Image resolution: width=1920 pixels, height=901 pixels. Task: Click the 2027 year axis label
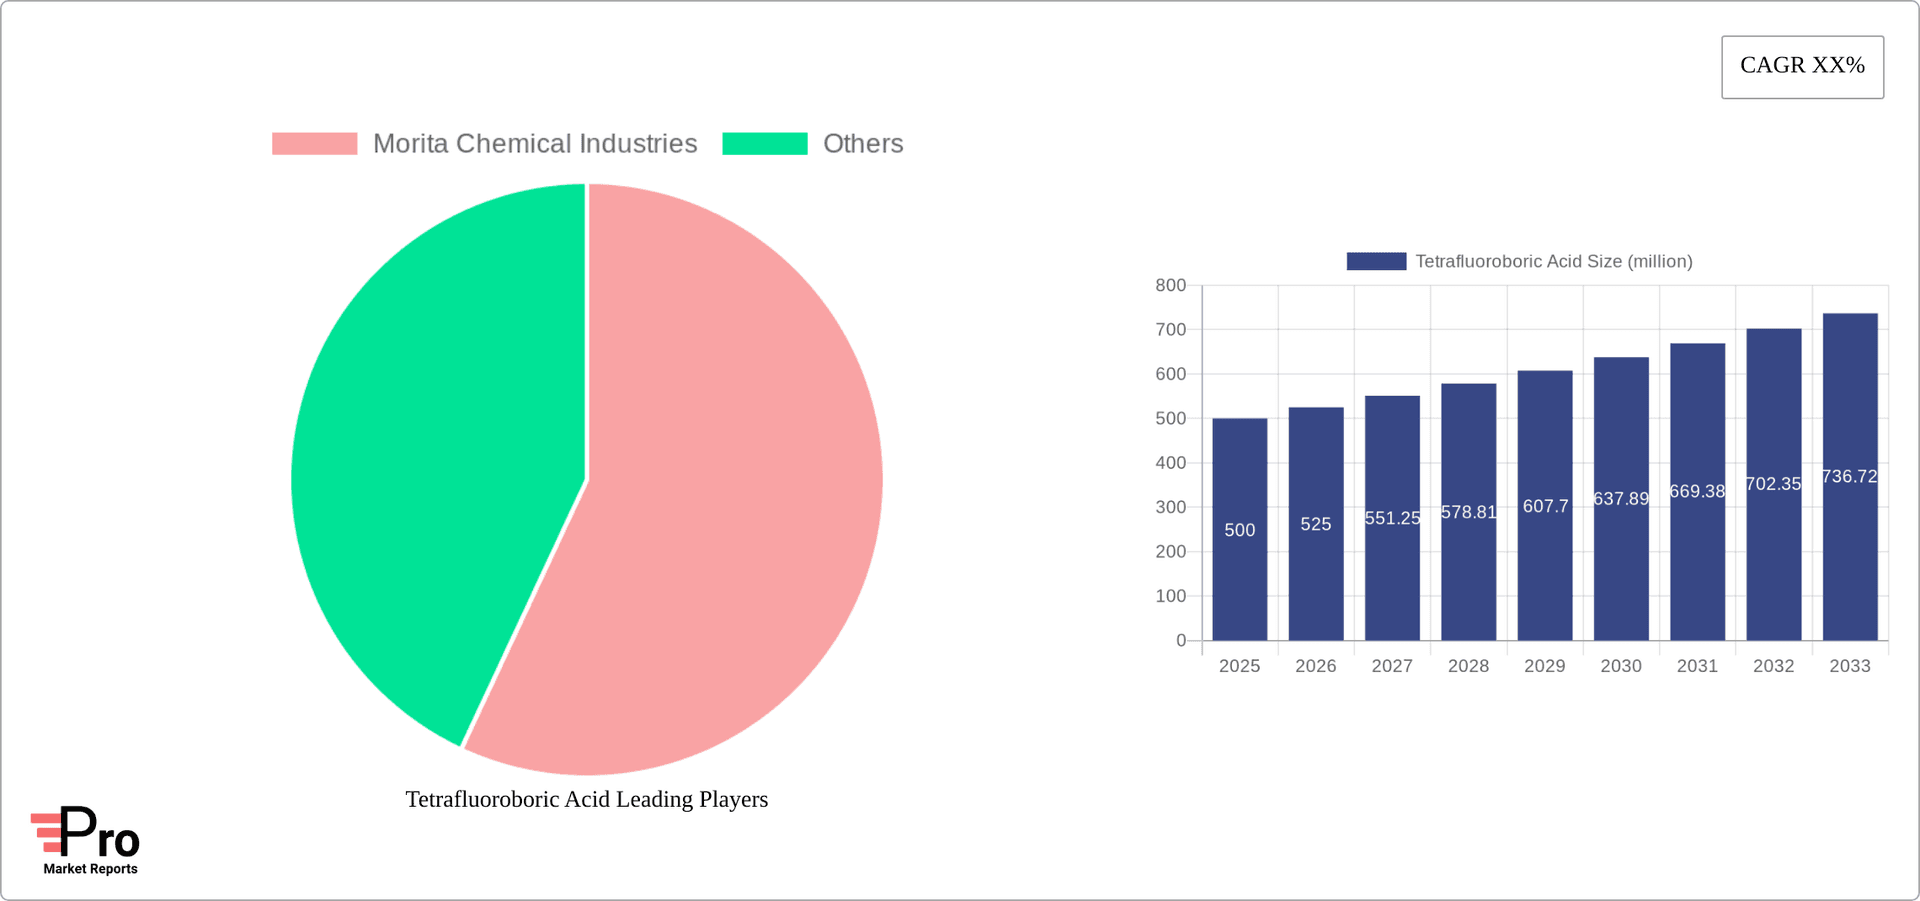pos(1392,665)
